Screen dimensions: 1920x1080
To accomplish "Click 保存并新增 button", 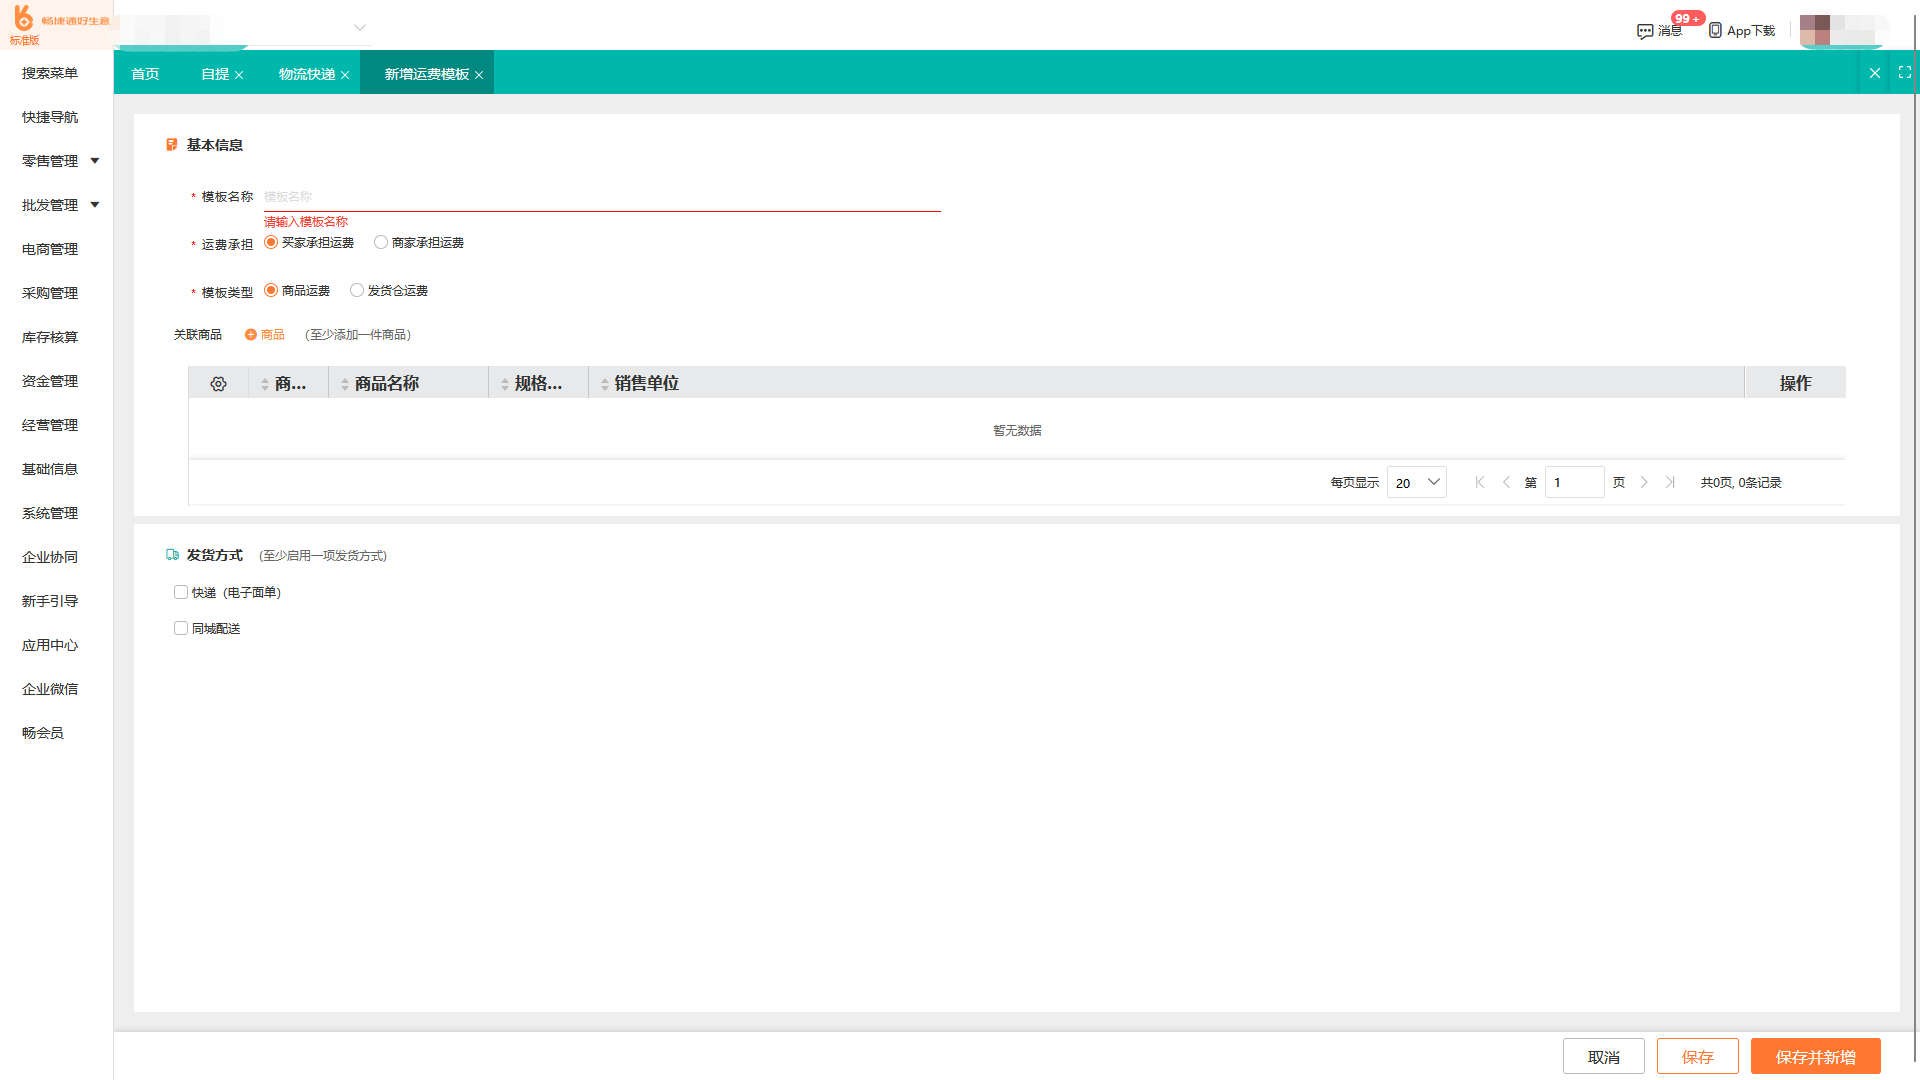I will point(1813,1055).
